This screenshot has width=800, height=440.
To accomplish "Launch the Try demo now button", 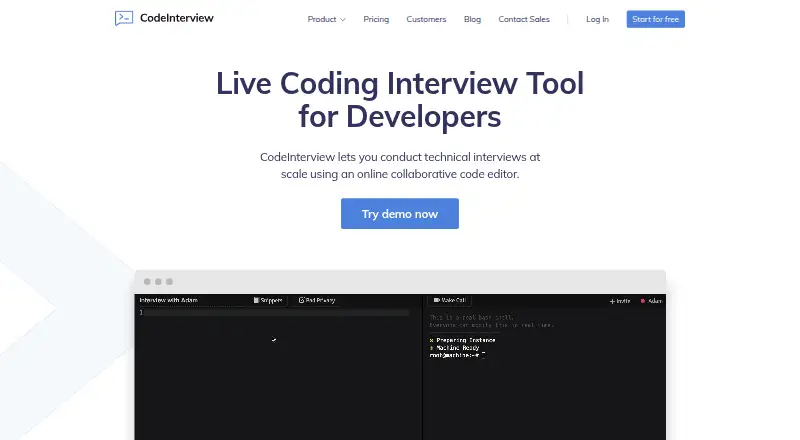I will click(399, 213).
